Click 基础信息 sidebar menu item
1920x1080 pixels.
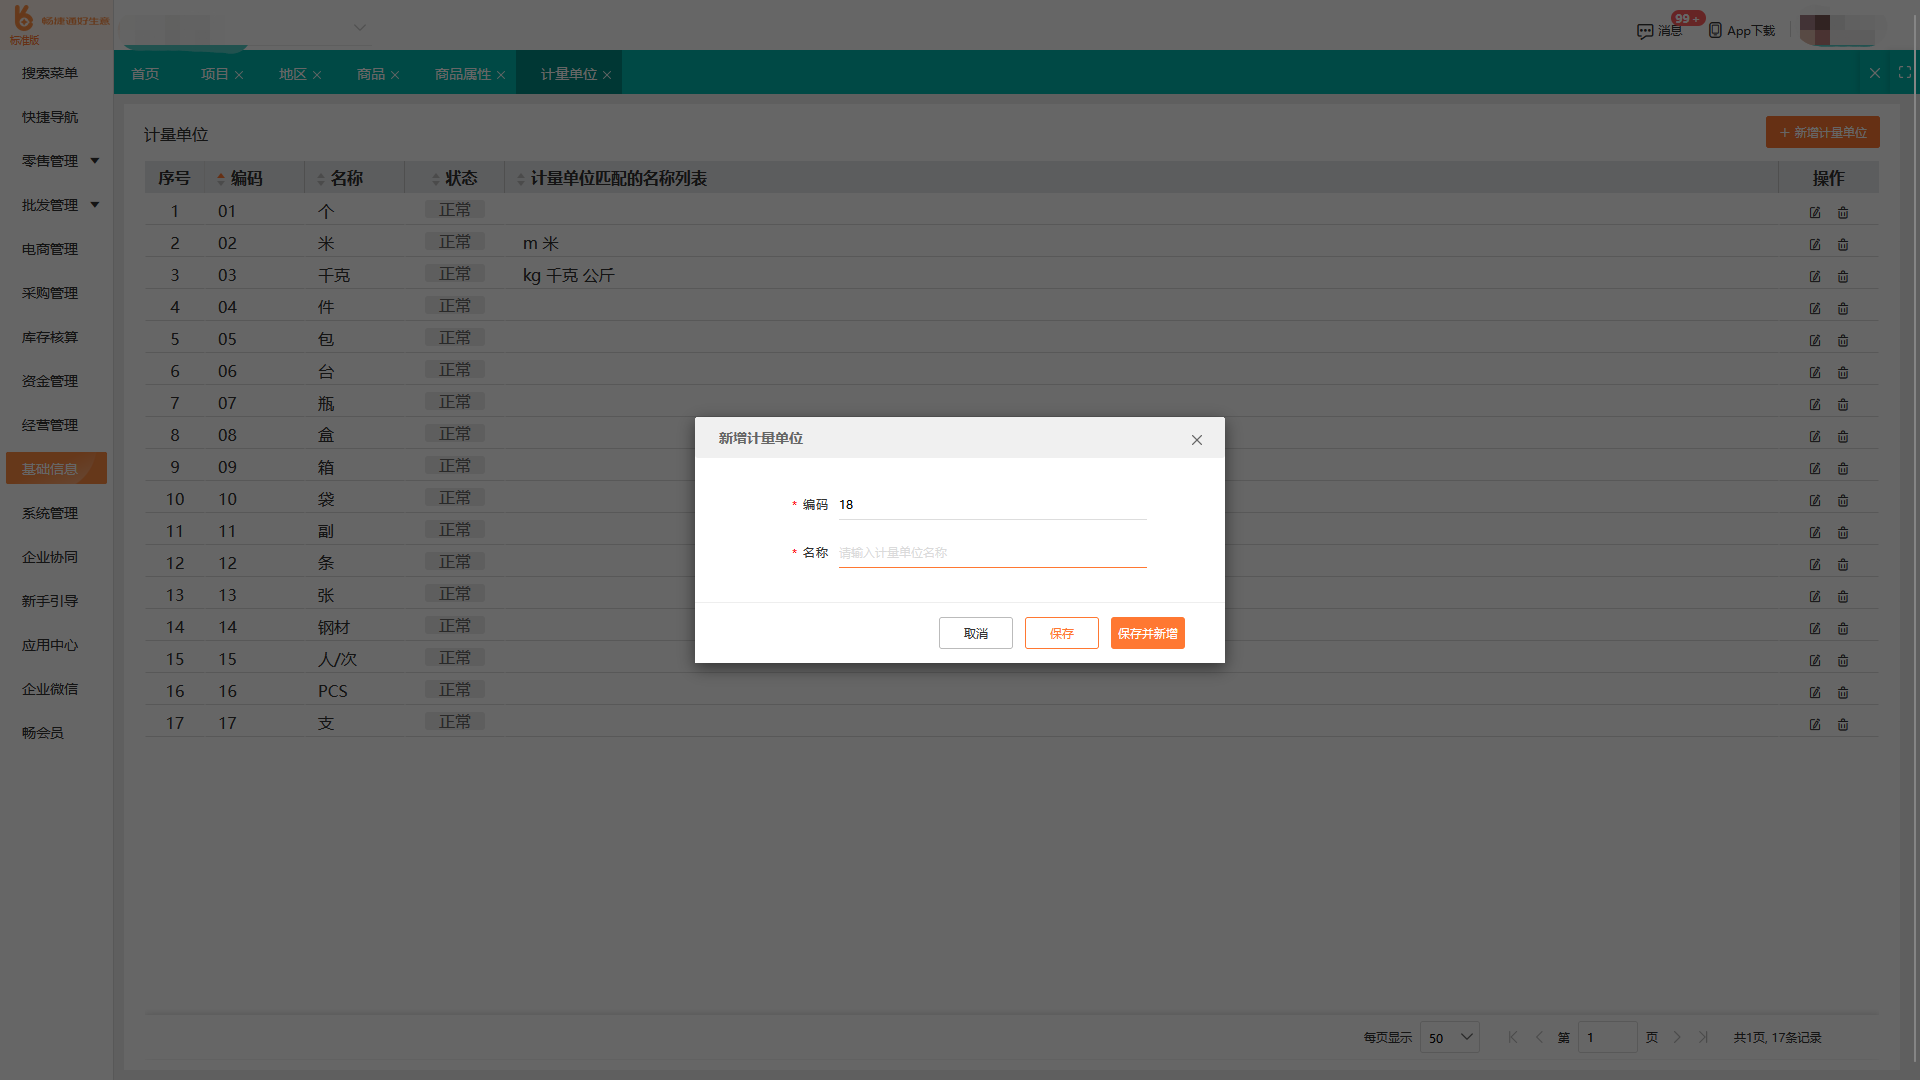(53, 468)
